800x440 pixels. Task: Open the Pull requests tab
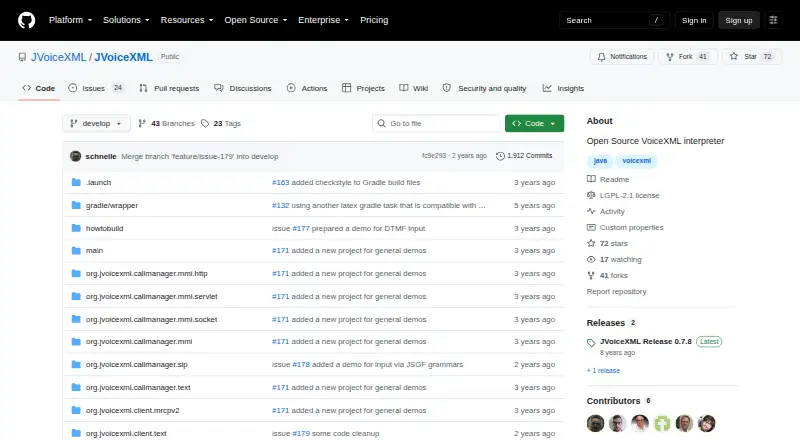coord(169,88)
